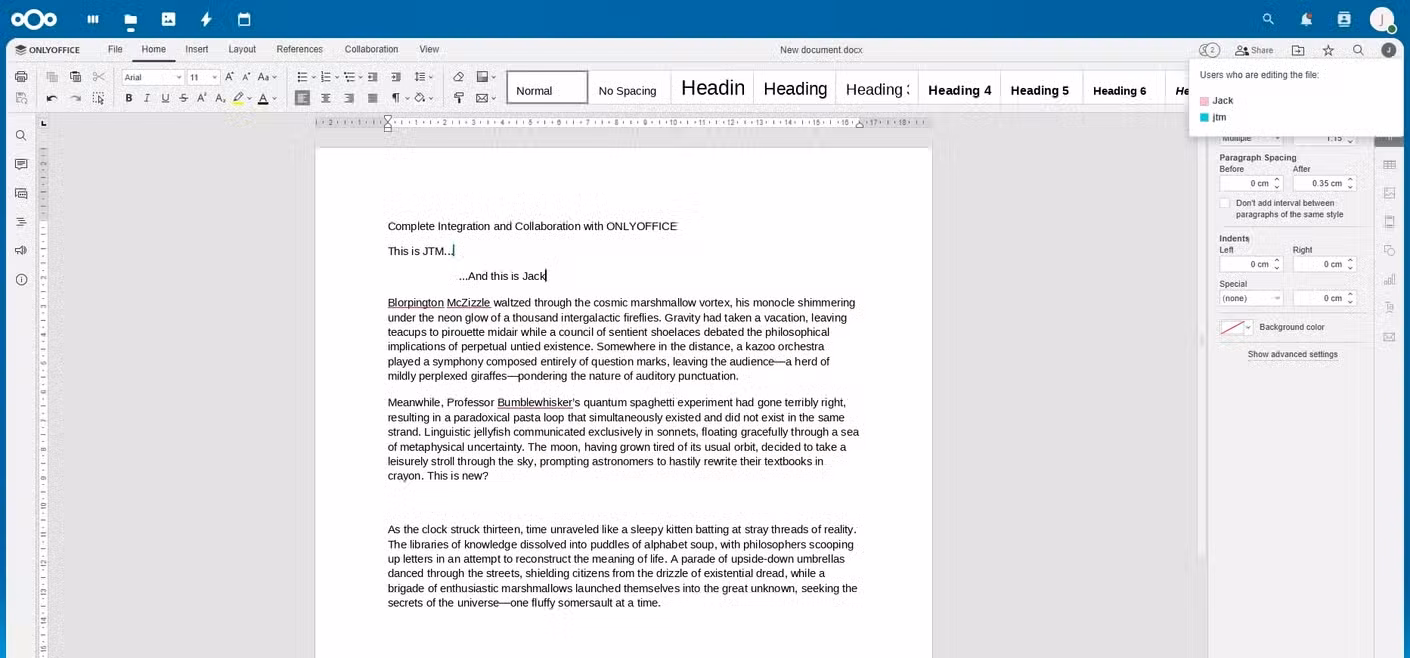
Task: Open the Change case dropdown
Action: (267, 77)
